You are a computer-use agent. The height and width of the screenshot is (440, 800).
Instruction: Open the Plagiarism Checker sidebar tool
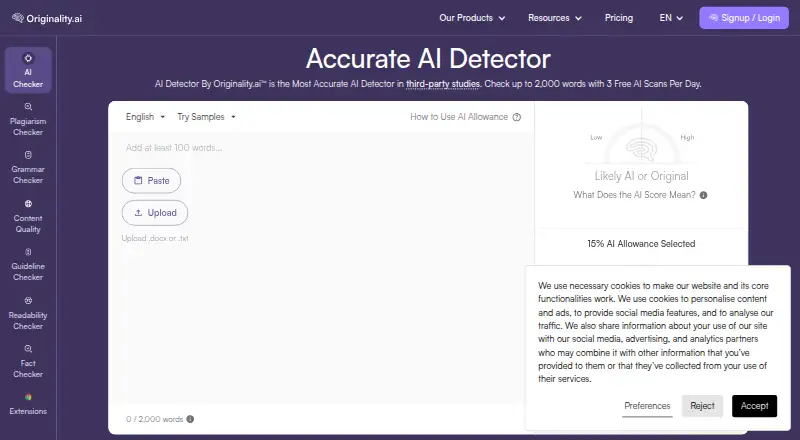[28, 119]
